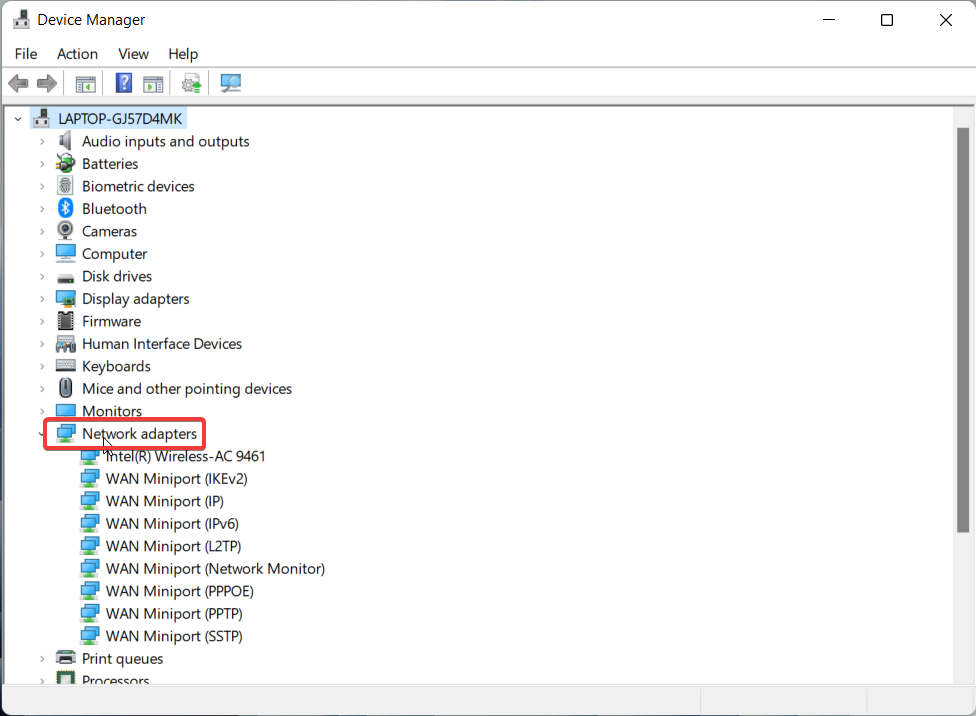Viewport: 976px width, 716px height.
Task: Expand Human Interface Devices category
Action: pyautogui.click(x=42, y=344)
